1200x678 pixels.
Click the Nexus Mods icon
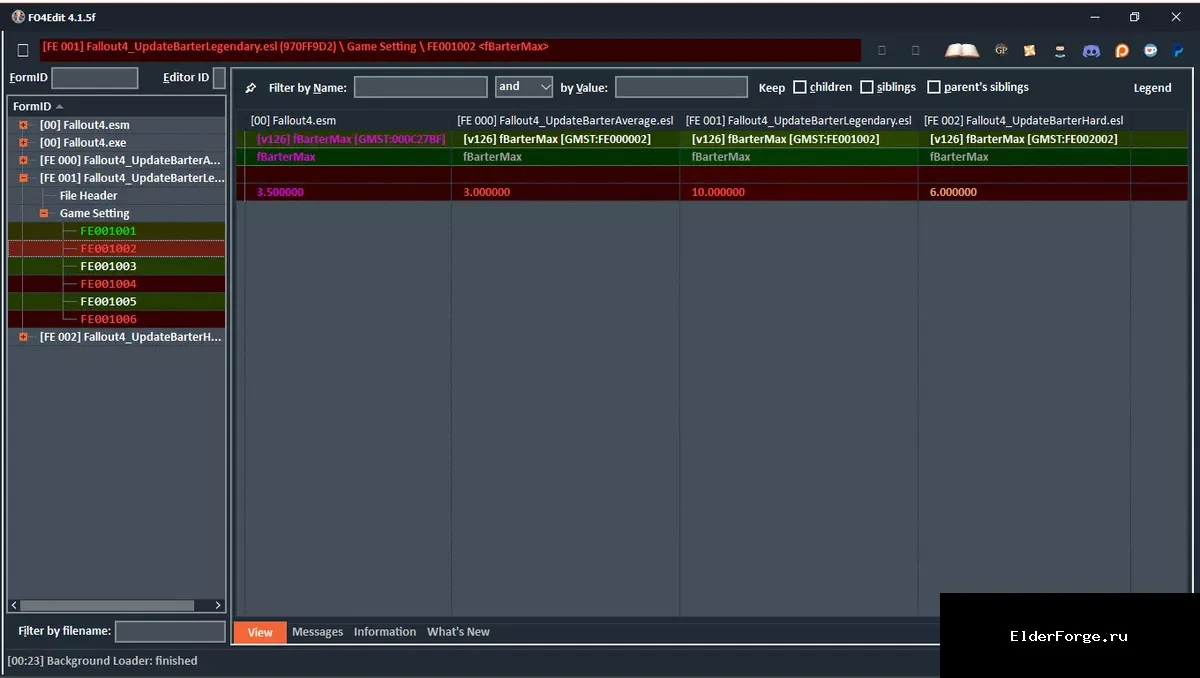click(1029, 50)
